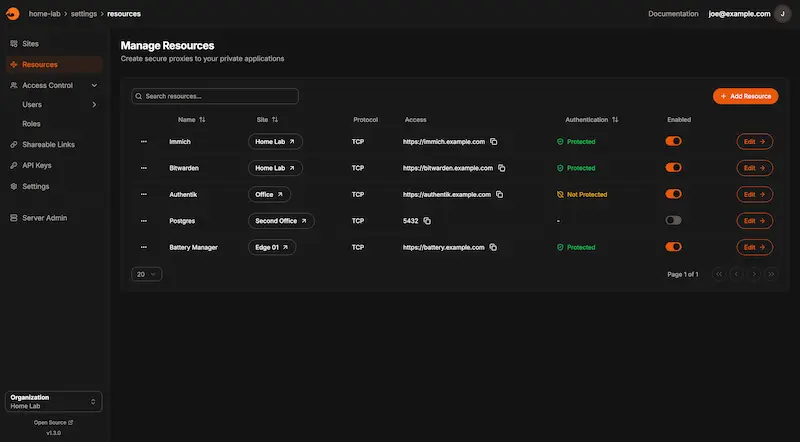Viewport: 800px width, 442px height.
Task: Copy the Postgres port 5432
Action: click(x=427, y=220)
